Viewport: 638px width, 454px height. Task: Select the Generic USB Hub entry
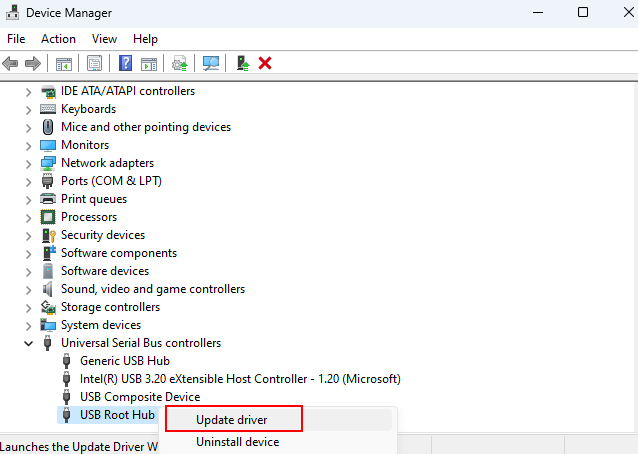125,361
